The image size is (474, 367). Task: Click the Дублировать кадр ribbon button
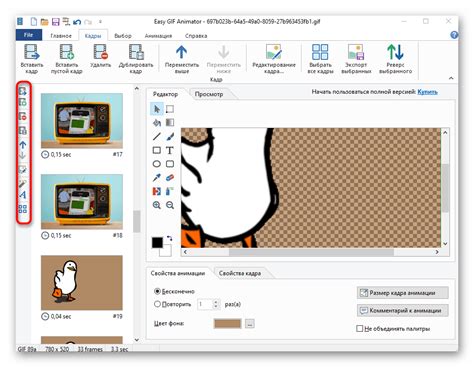click(136, 59)
